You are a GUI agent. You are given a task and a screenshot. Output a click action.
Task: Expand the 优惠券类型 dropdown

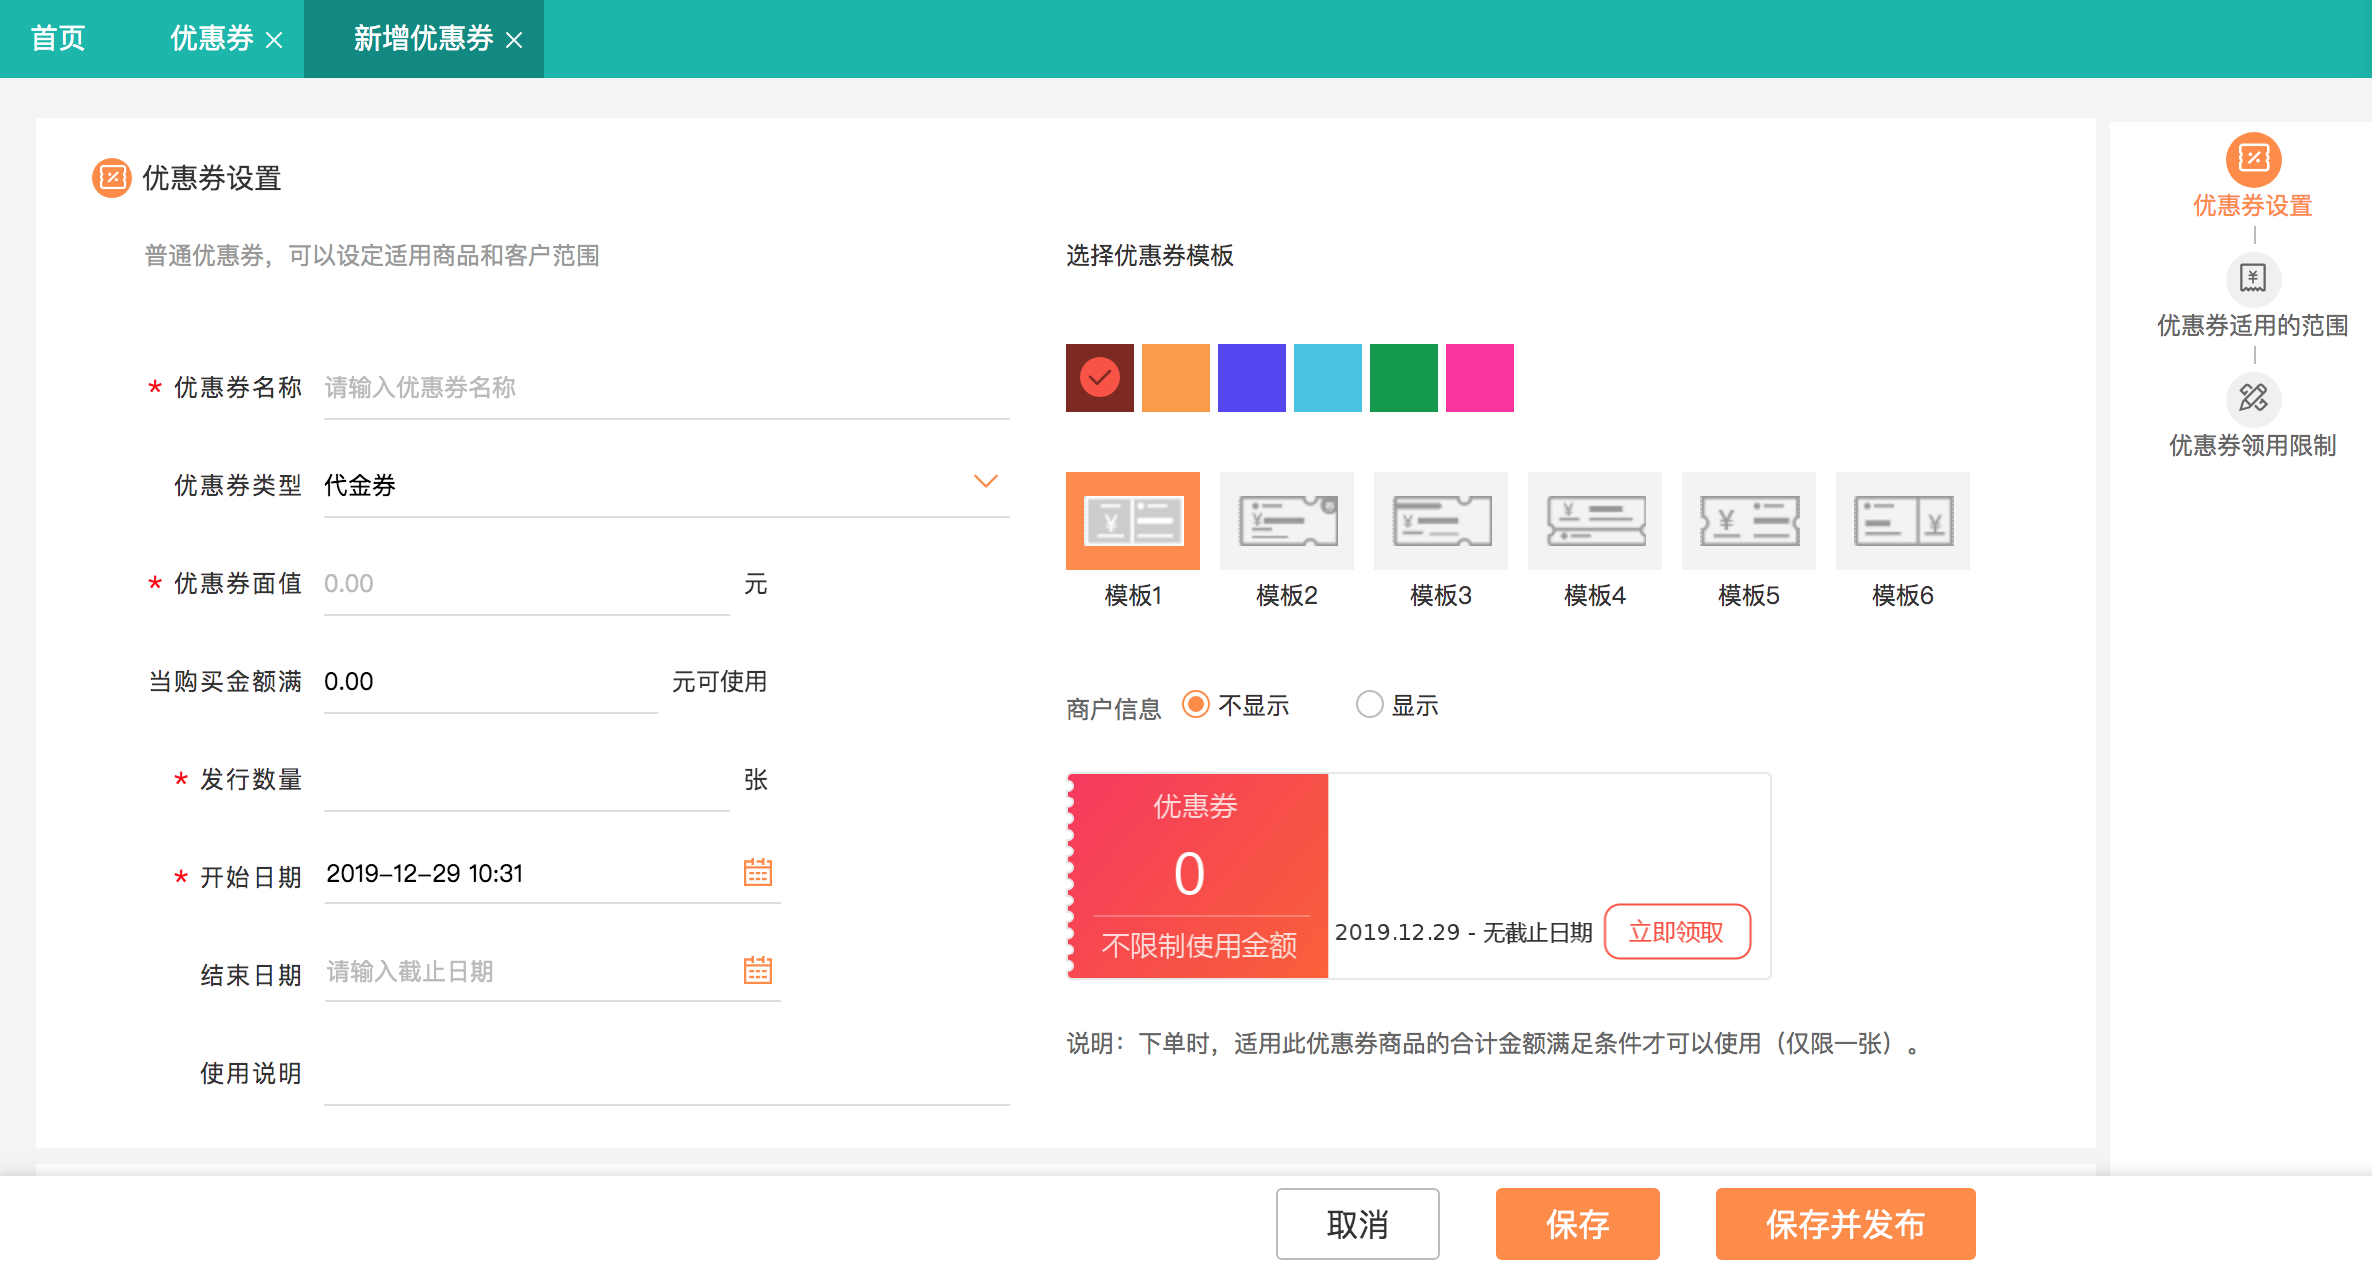[988, 483]
